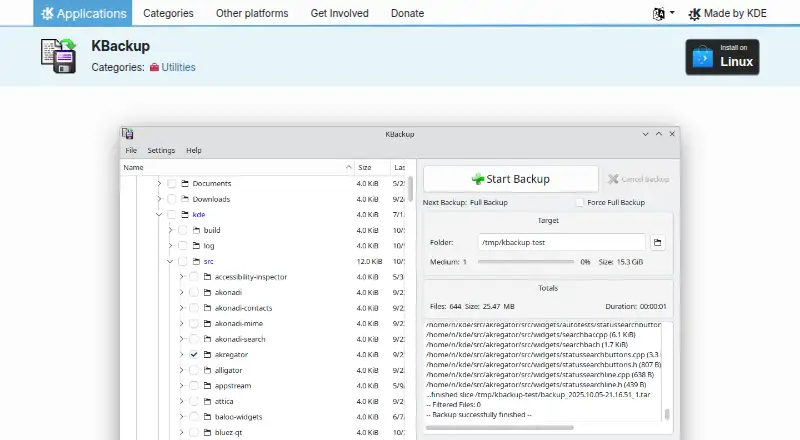Sort the tree by Name column
The width and height of the screenshot is (800, 440).
click(x=237, y=167)
